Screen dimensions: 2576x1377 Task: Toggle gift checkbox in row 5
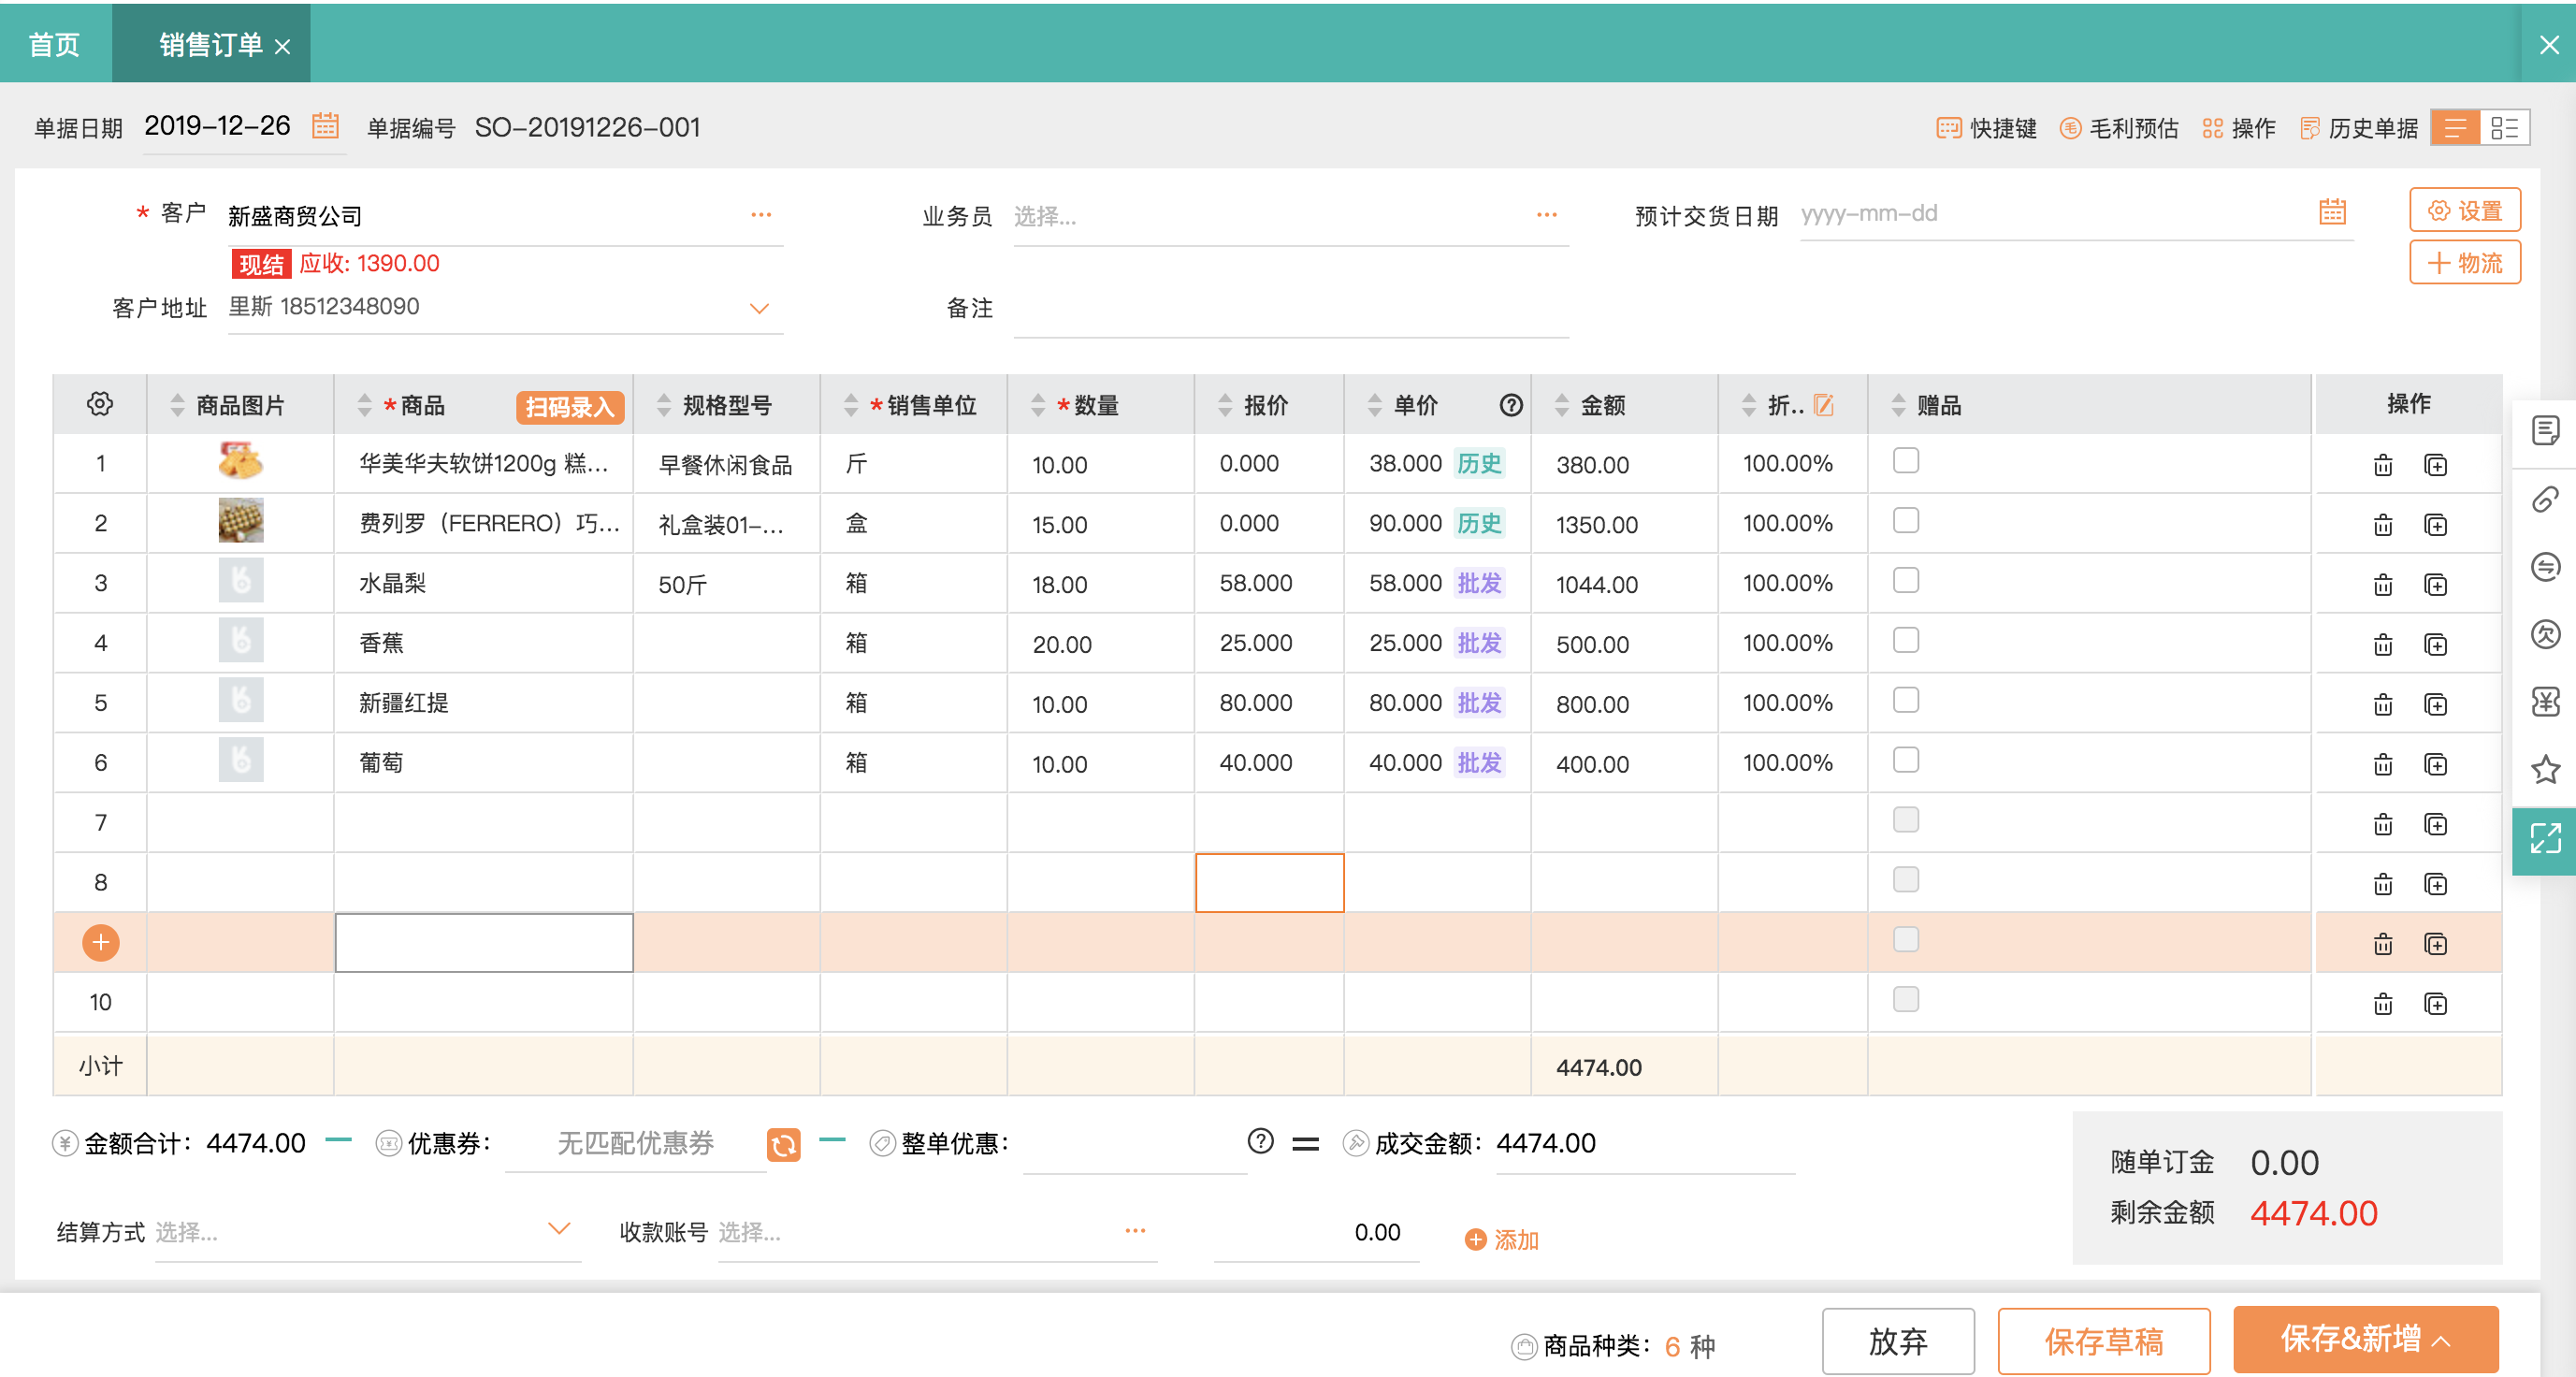[x=1910, y=701]
